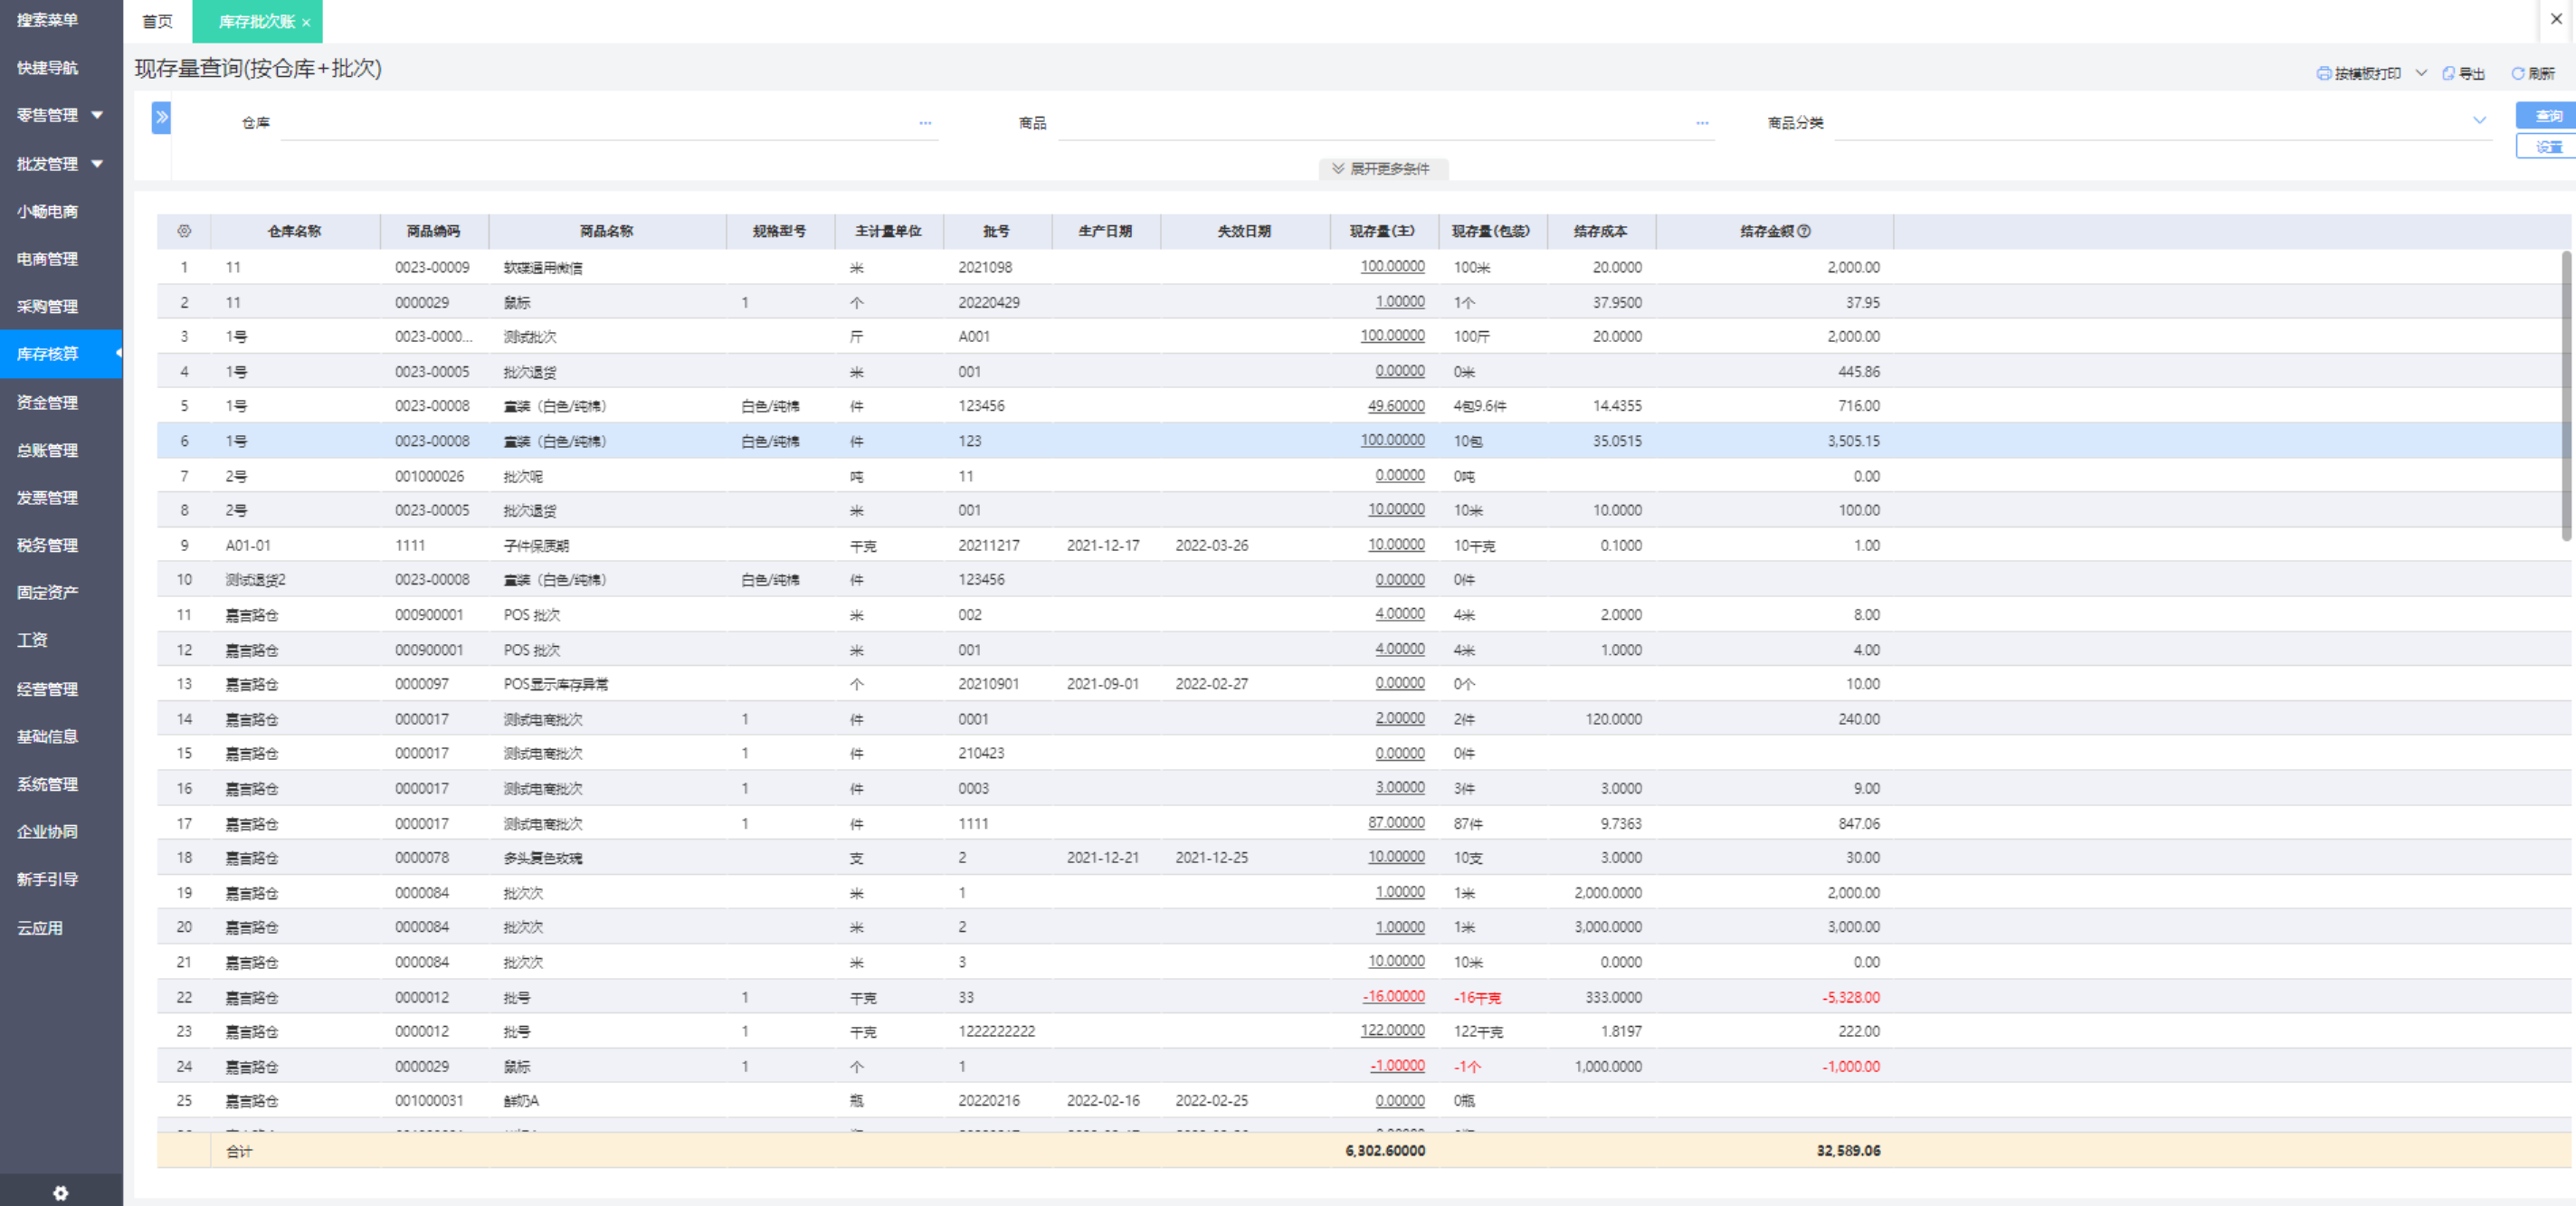
Task: Click 首页 menu tab
Action: click(x=157, y=22)
